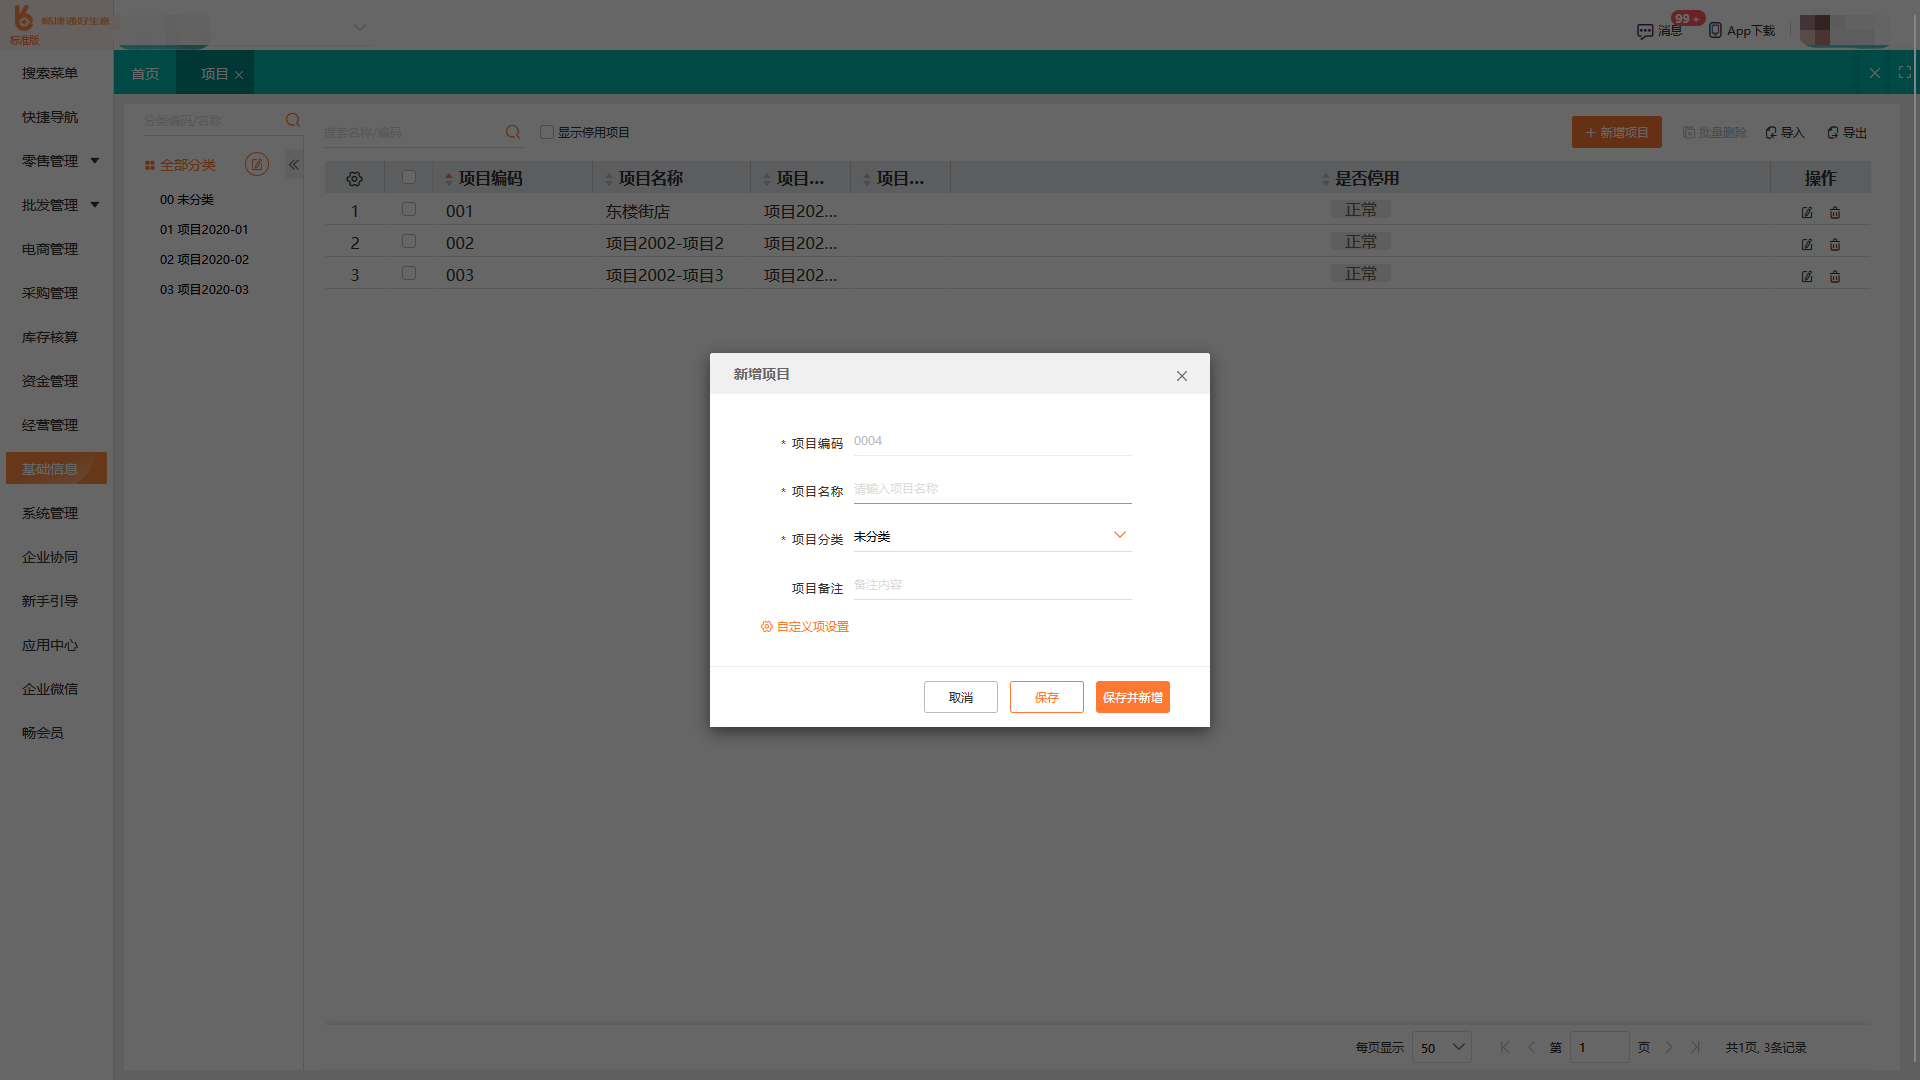Viewport: 1920px width, 1080px height.
Task: Click the 项目名称 input field
Action: tap(992, 488)
